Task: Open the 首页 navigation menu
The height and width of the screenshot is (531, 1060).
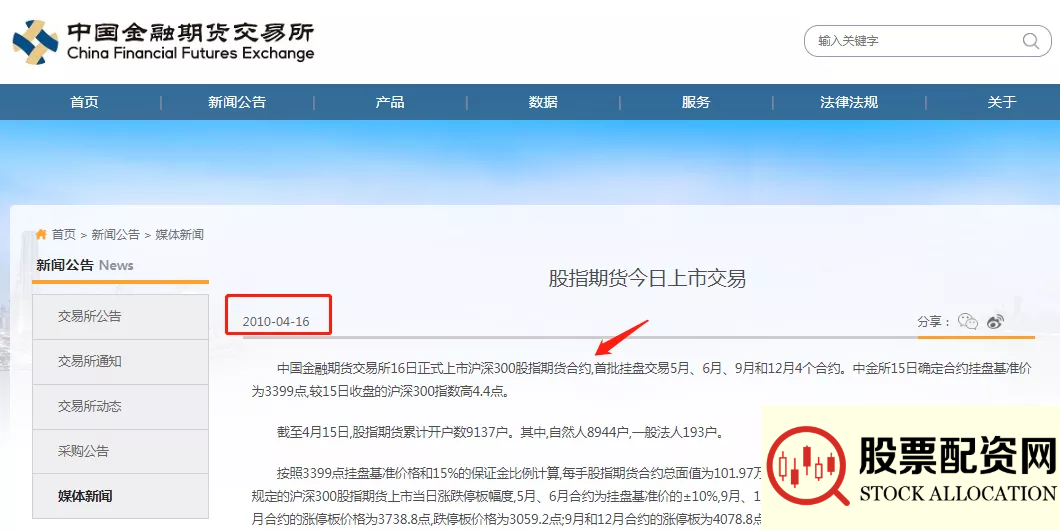Action: 84,102
